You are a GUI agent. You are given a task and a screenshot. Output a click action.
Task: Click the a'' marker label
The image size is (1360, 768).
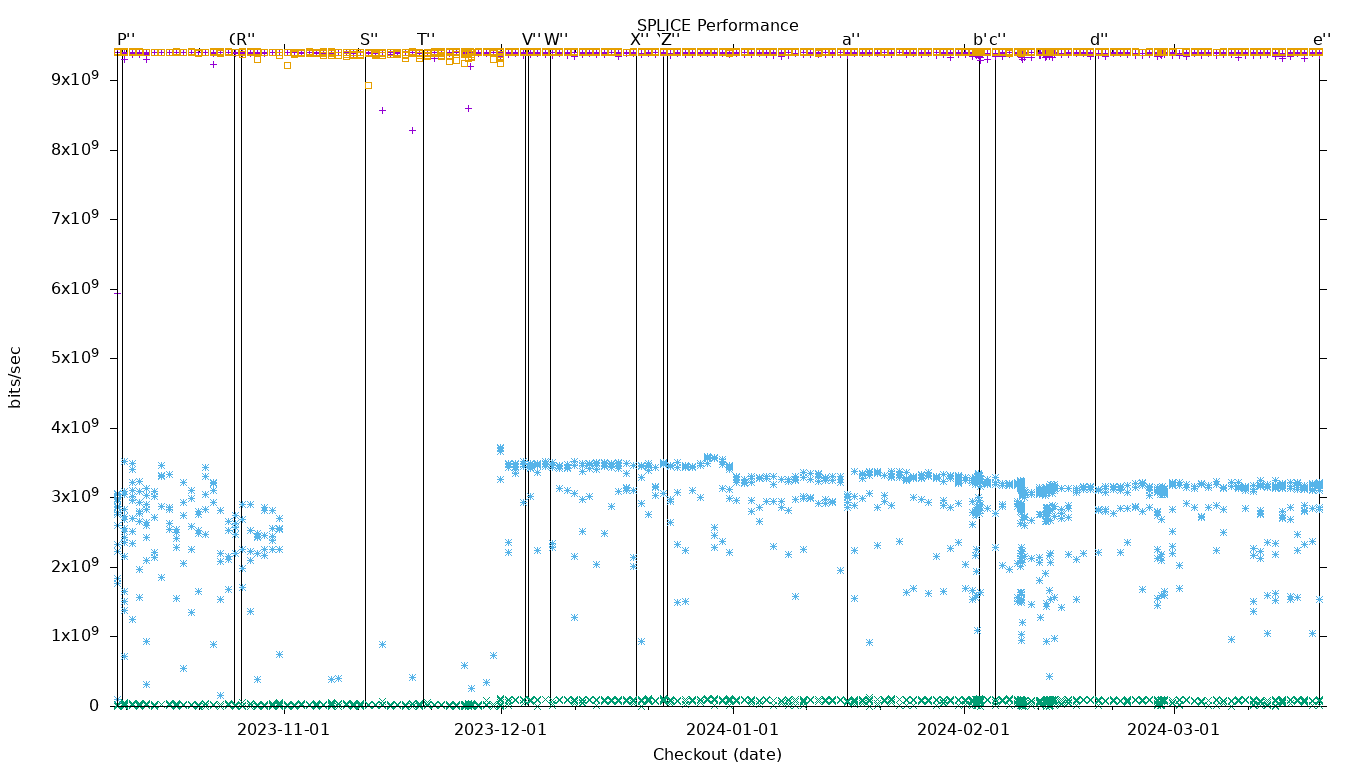click(852, 41)
